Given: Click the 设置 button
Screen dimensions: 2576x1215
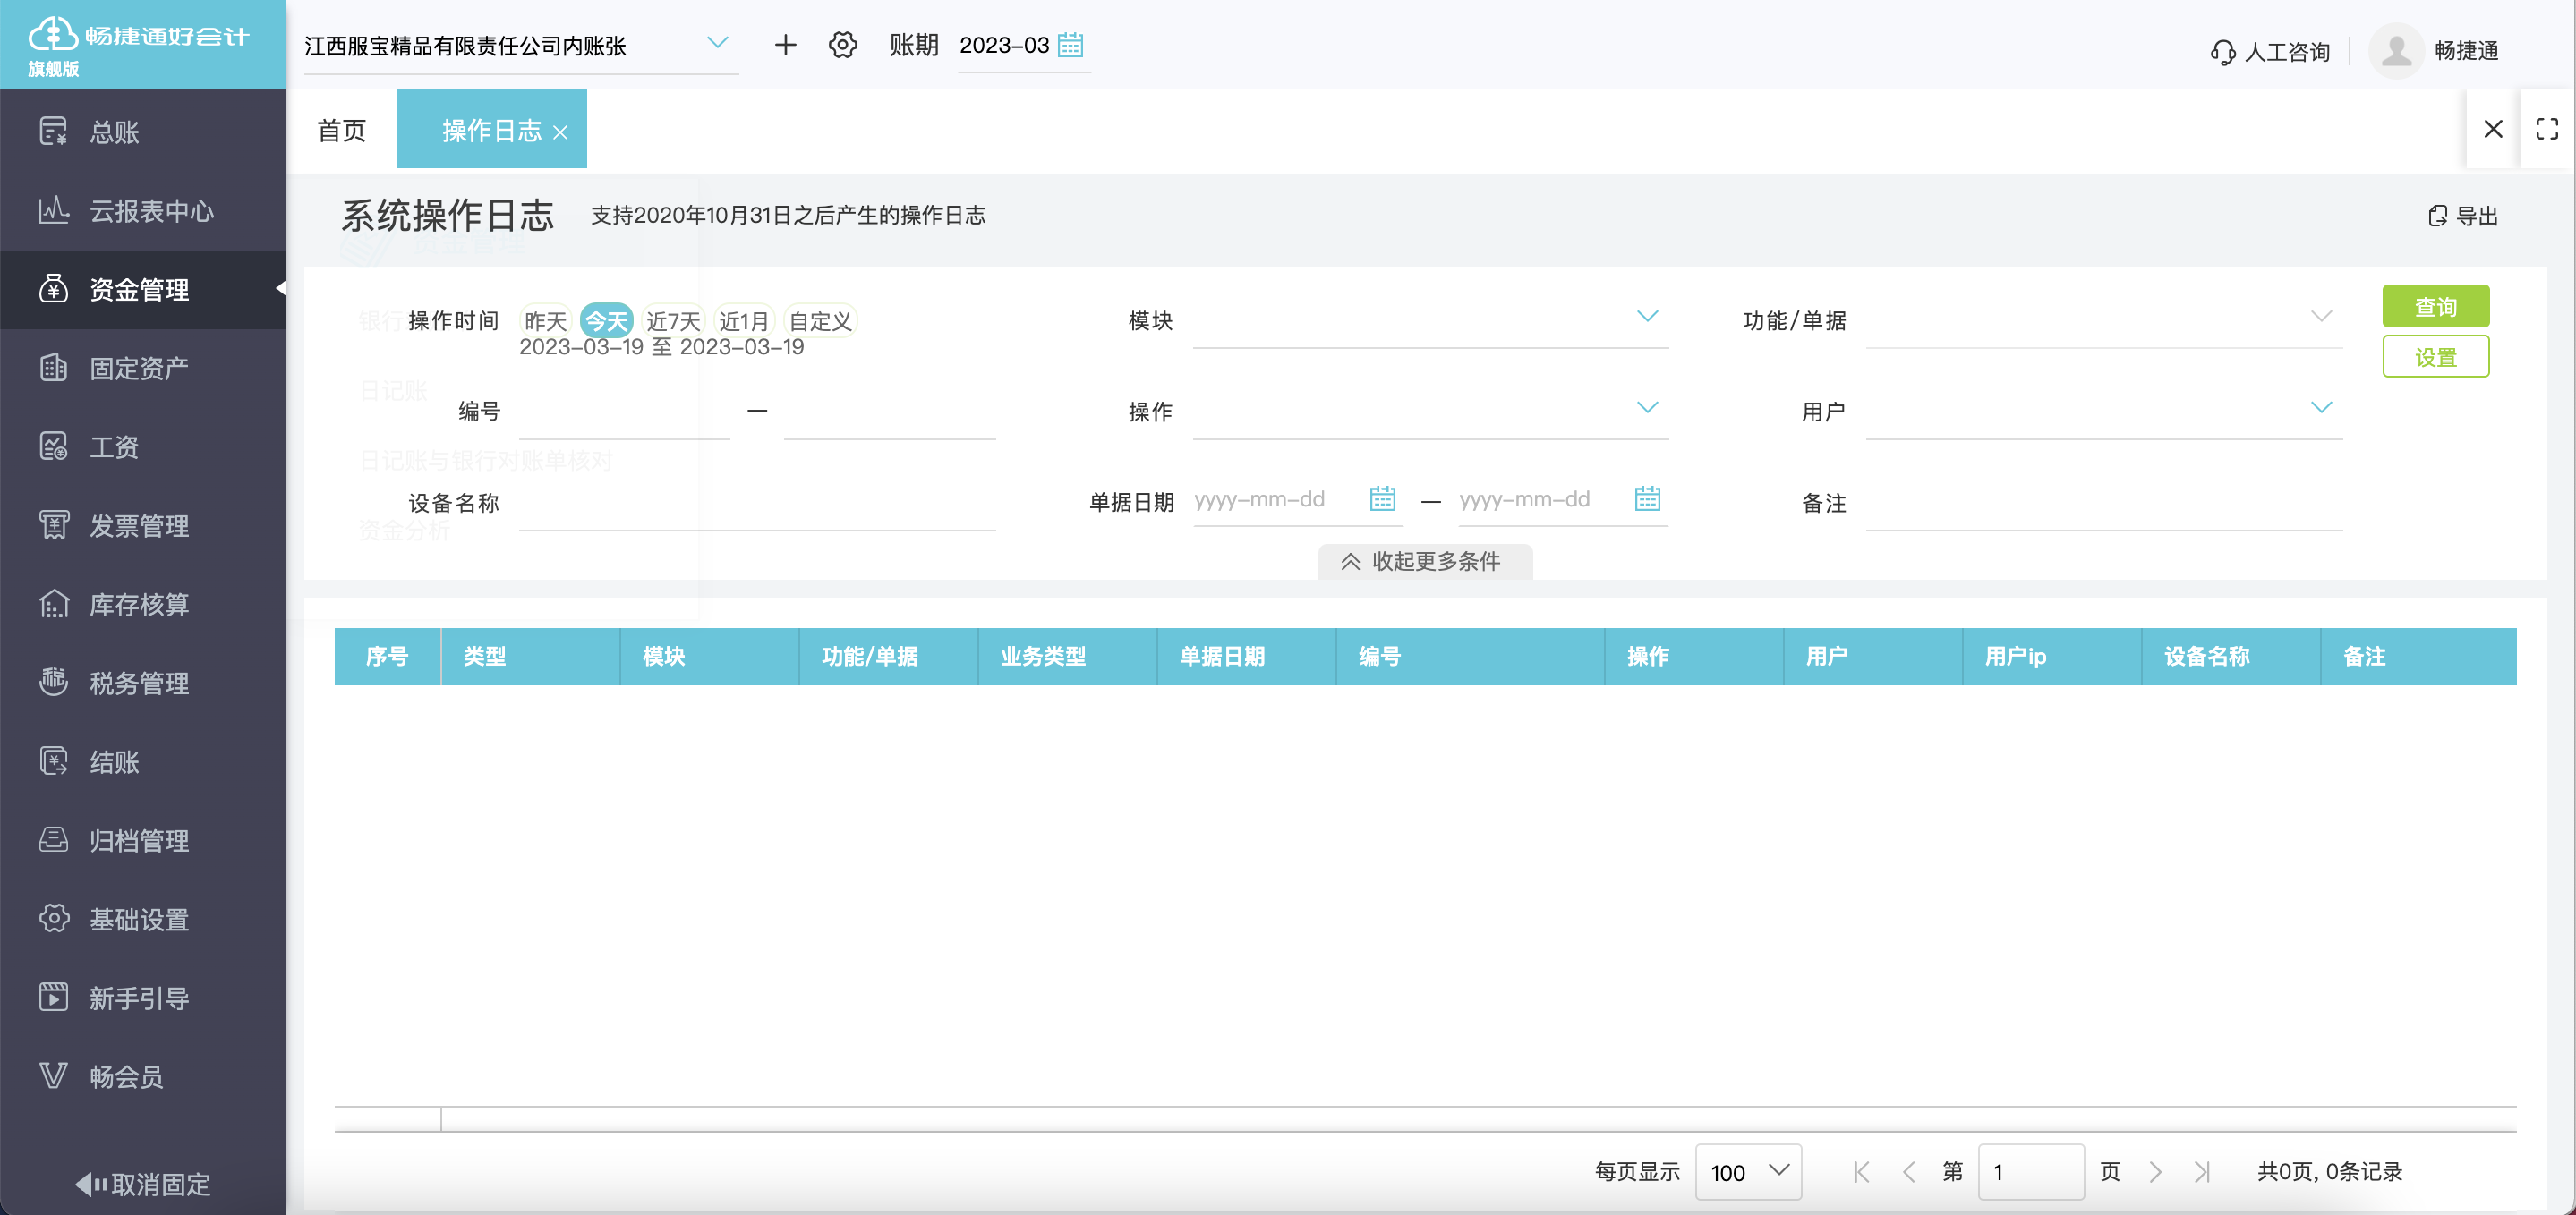Looking at the screenshot, I should tap(2438, 358).
